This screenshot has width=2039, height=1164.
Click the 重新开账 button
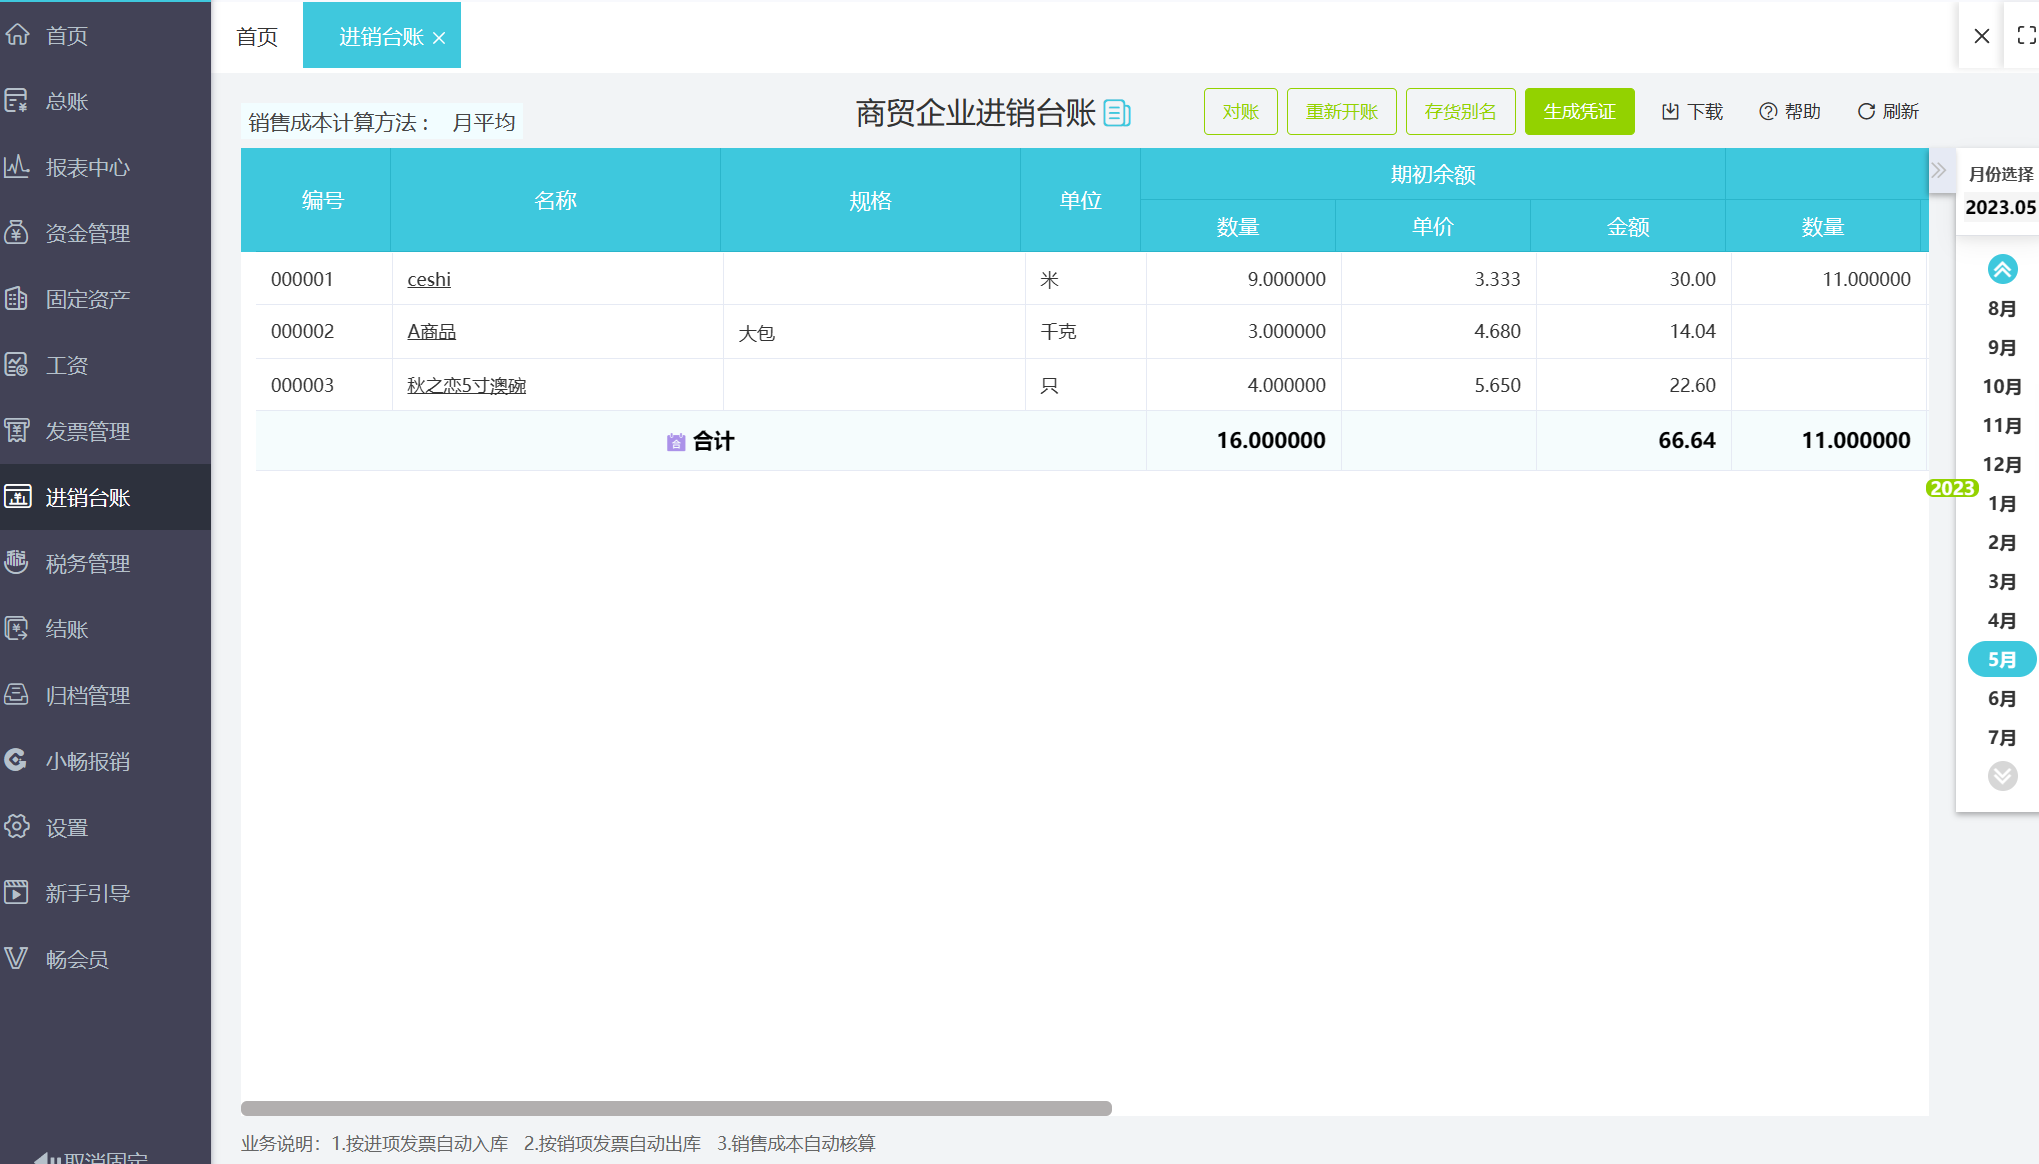click(x=1340, y=111)
